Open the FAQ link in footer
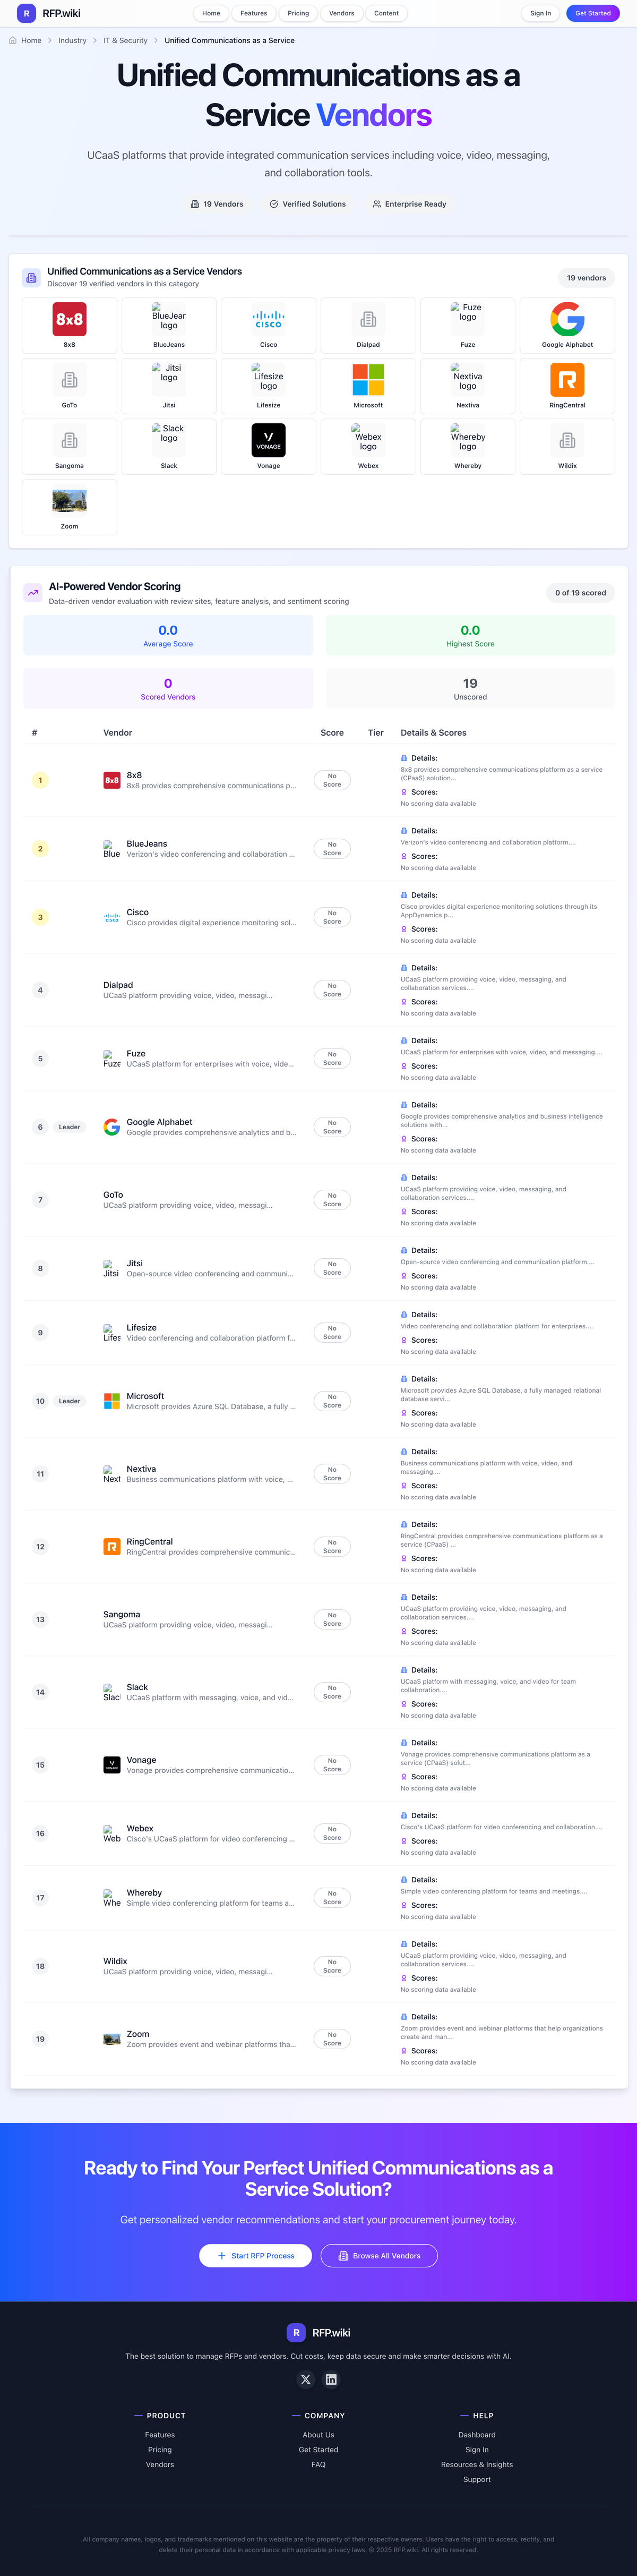The image size is (637, 2576). point(318,2464)
